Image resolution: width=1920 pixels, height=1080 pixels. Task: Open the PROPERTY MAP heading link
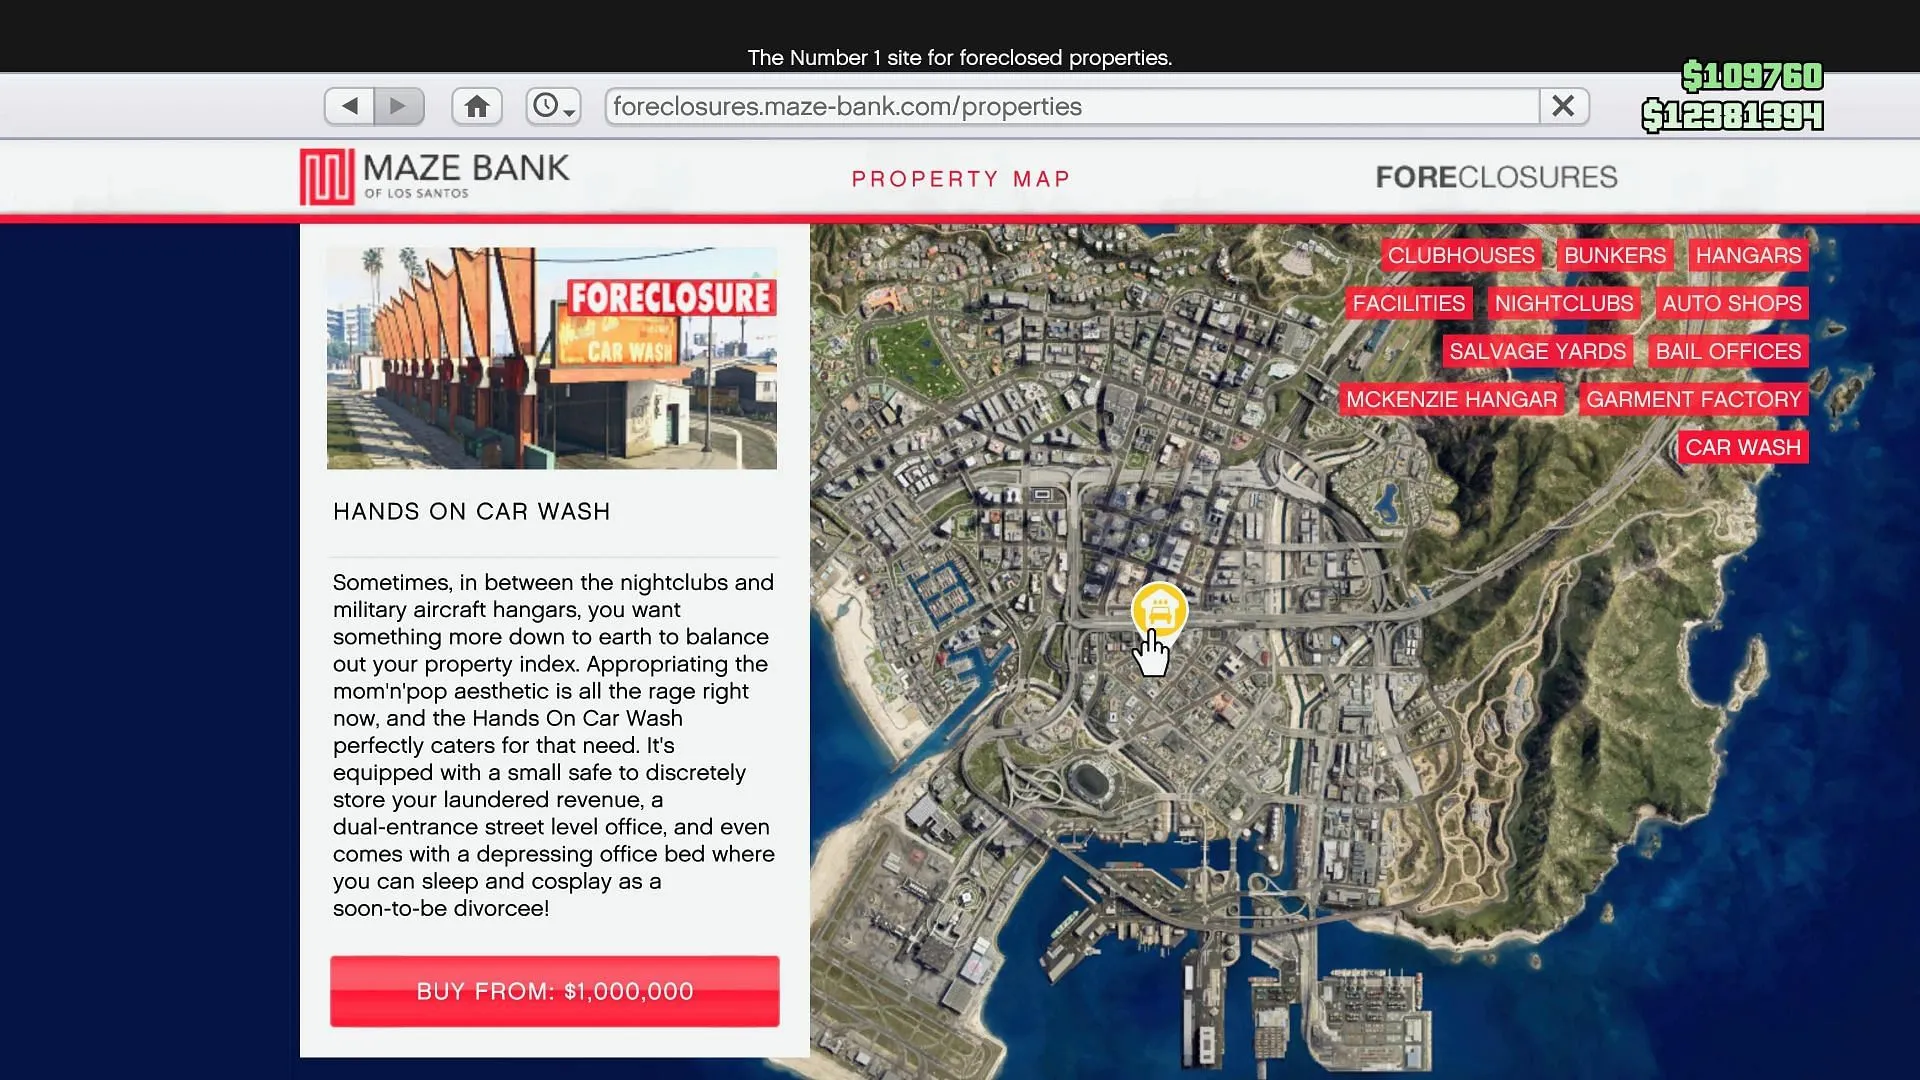961,179
